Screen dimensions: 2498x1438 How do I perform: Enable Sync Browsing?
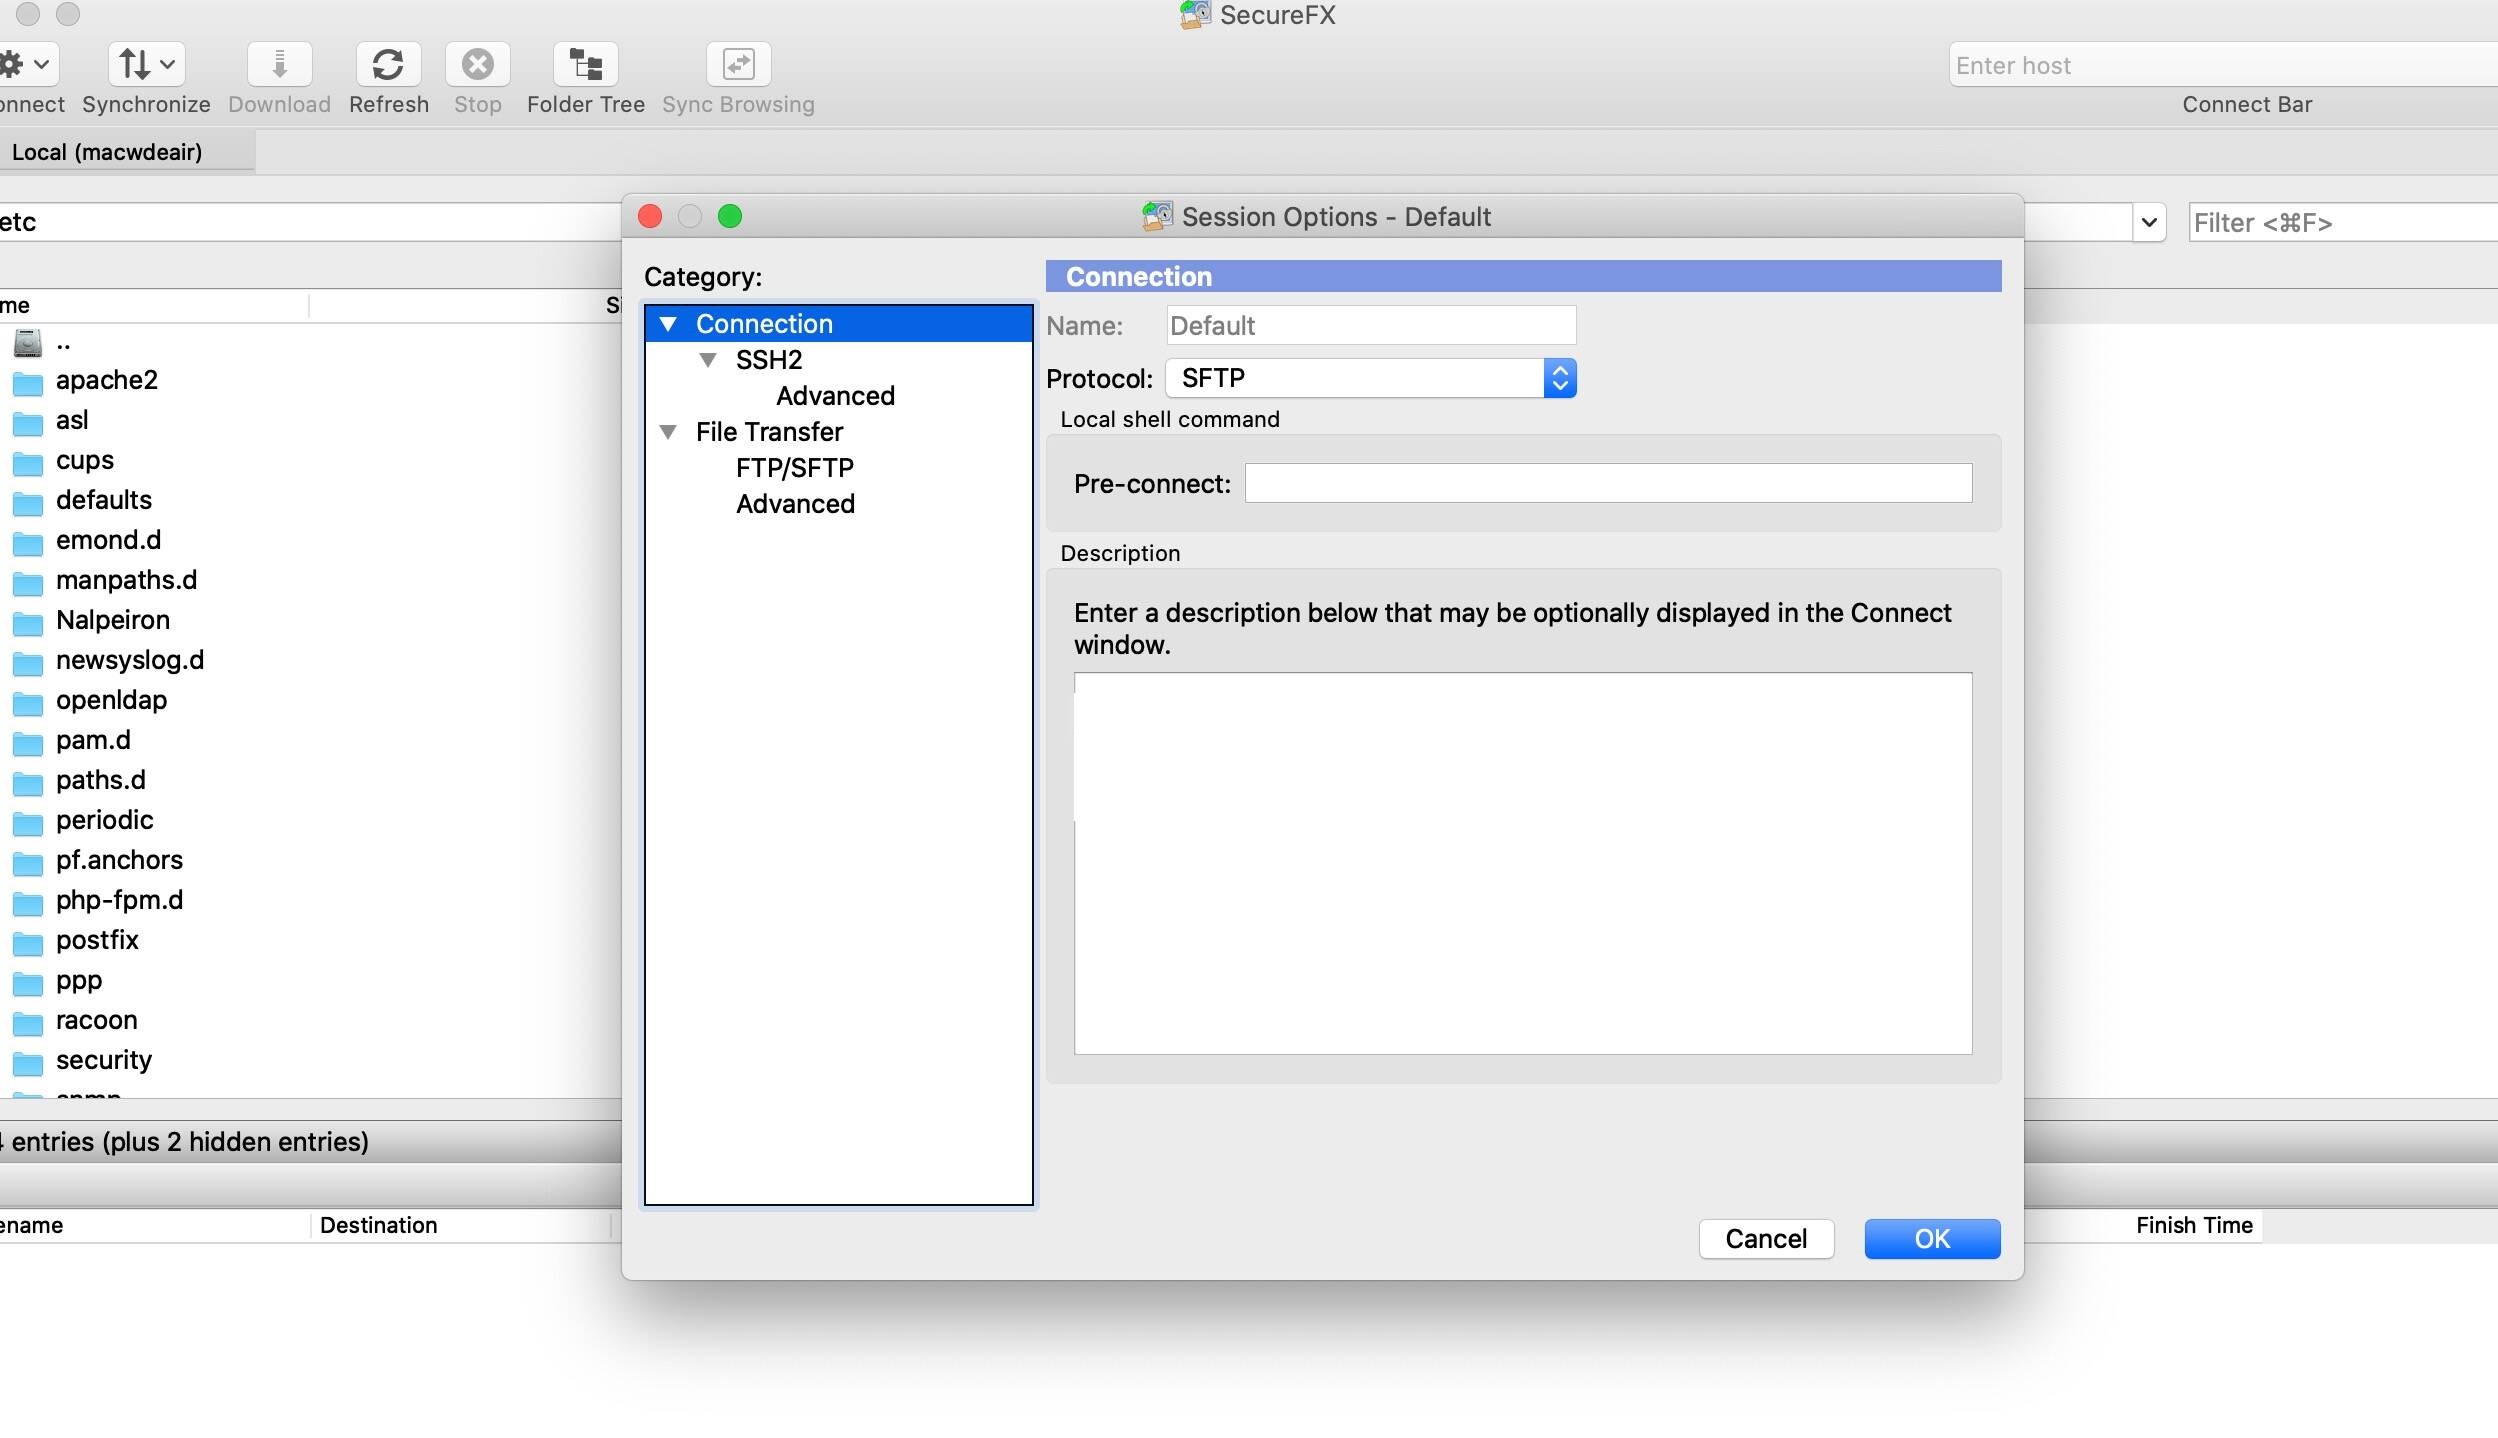coord(737,63)
